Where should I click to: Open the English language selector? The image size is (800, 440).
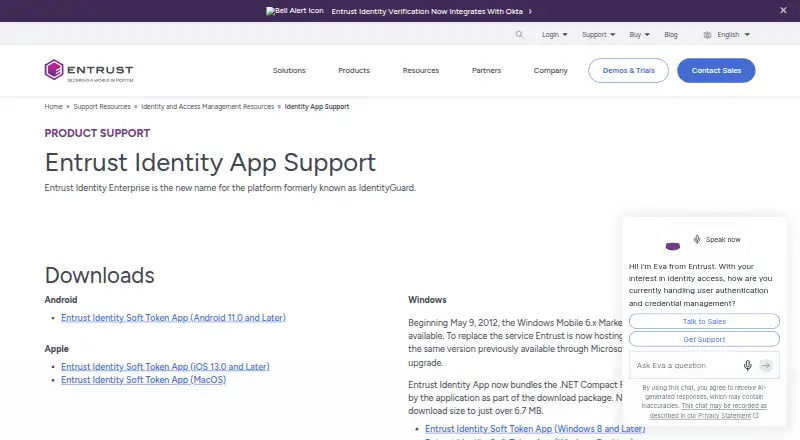click(733, 35)
